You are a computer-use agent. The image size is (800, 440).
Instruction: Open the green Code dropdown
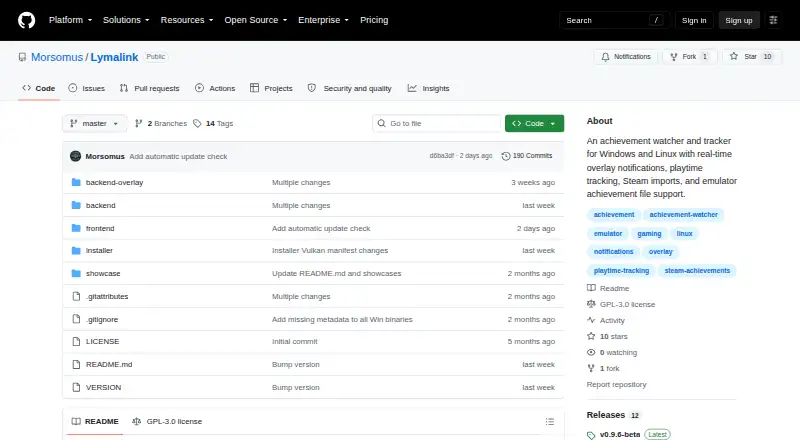(x=534, y=124)
